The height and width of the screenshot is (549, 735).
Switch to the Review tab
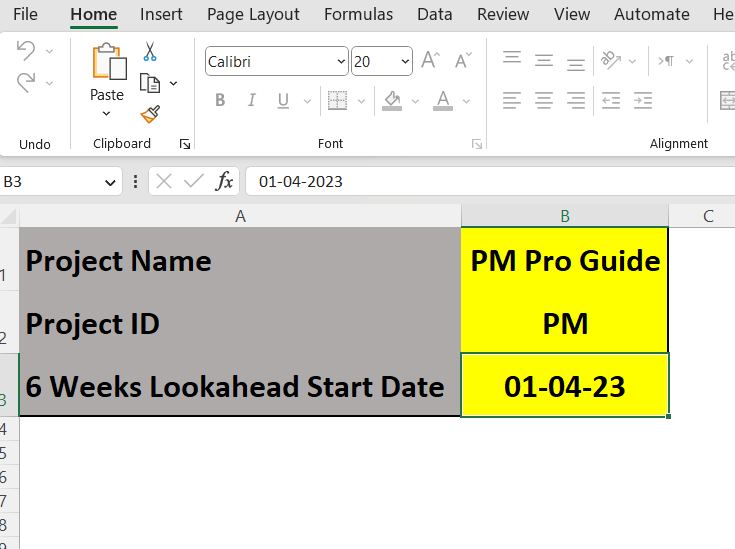coord(503,14)
